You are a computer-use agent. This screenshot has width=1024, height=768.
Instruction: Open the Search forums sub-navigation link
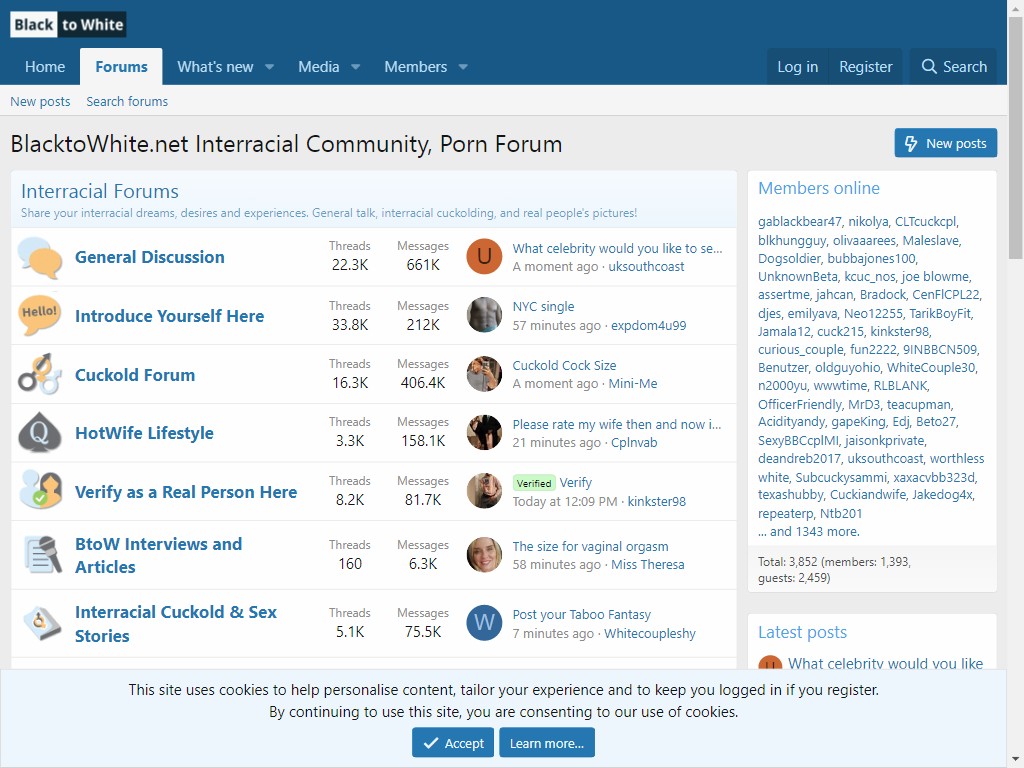(127, 101)
